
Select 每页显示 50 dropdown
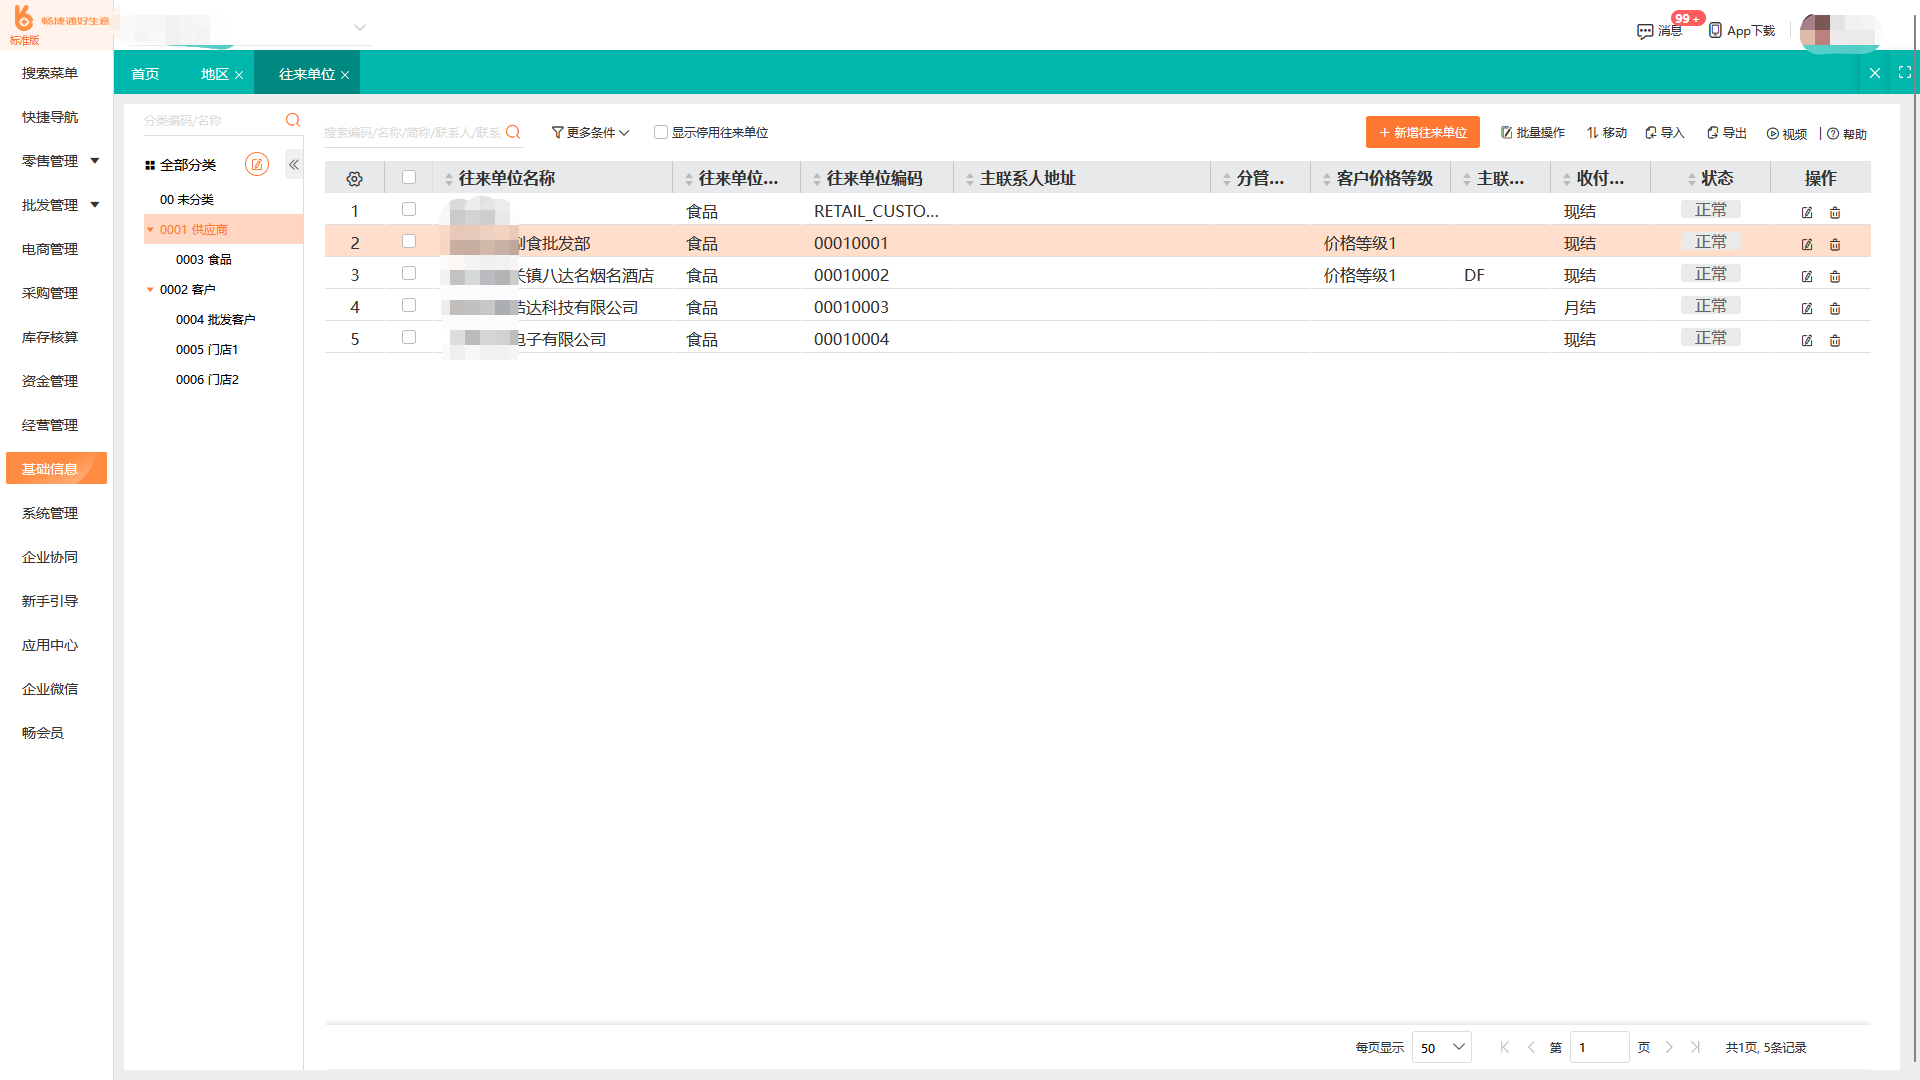(1440, 1048)
